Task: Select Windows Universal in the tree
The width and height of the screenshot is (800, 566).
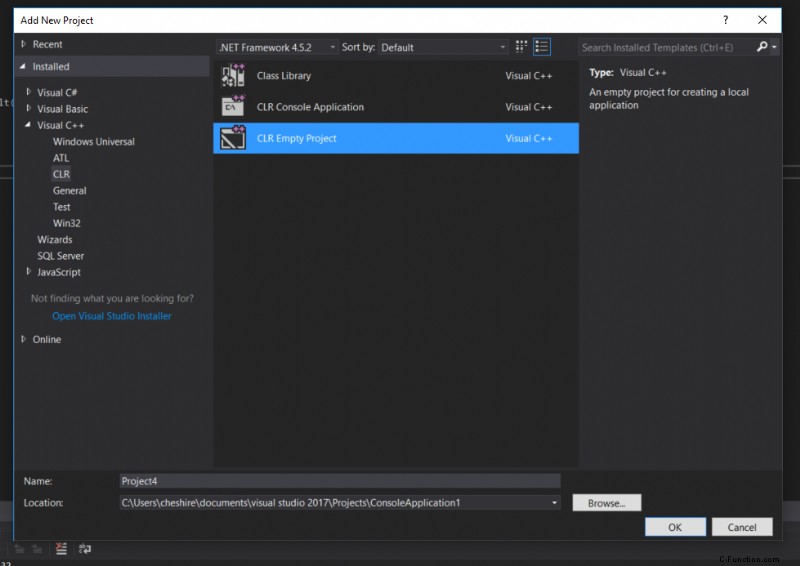Action: pos(93,142)
